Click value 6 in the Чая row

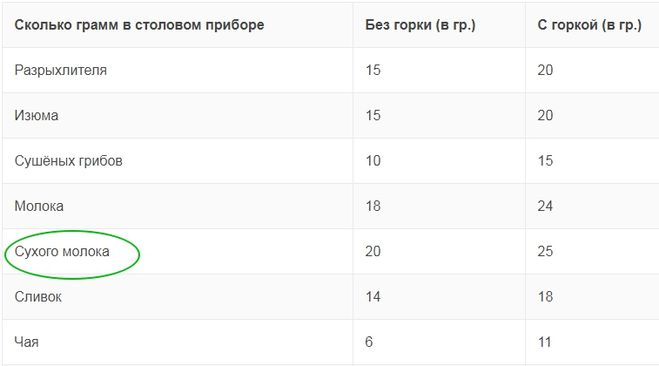coord(369,342)
